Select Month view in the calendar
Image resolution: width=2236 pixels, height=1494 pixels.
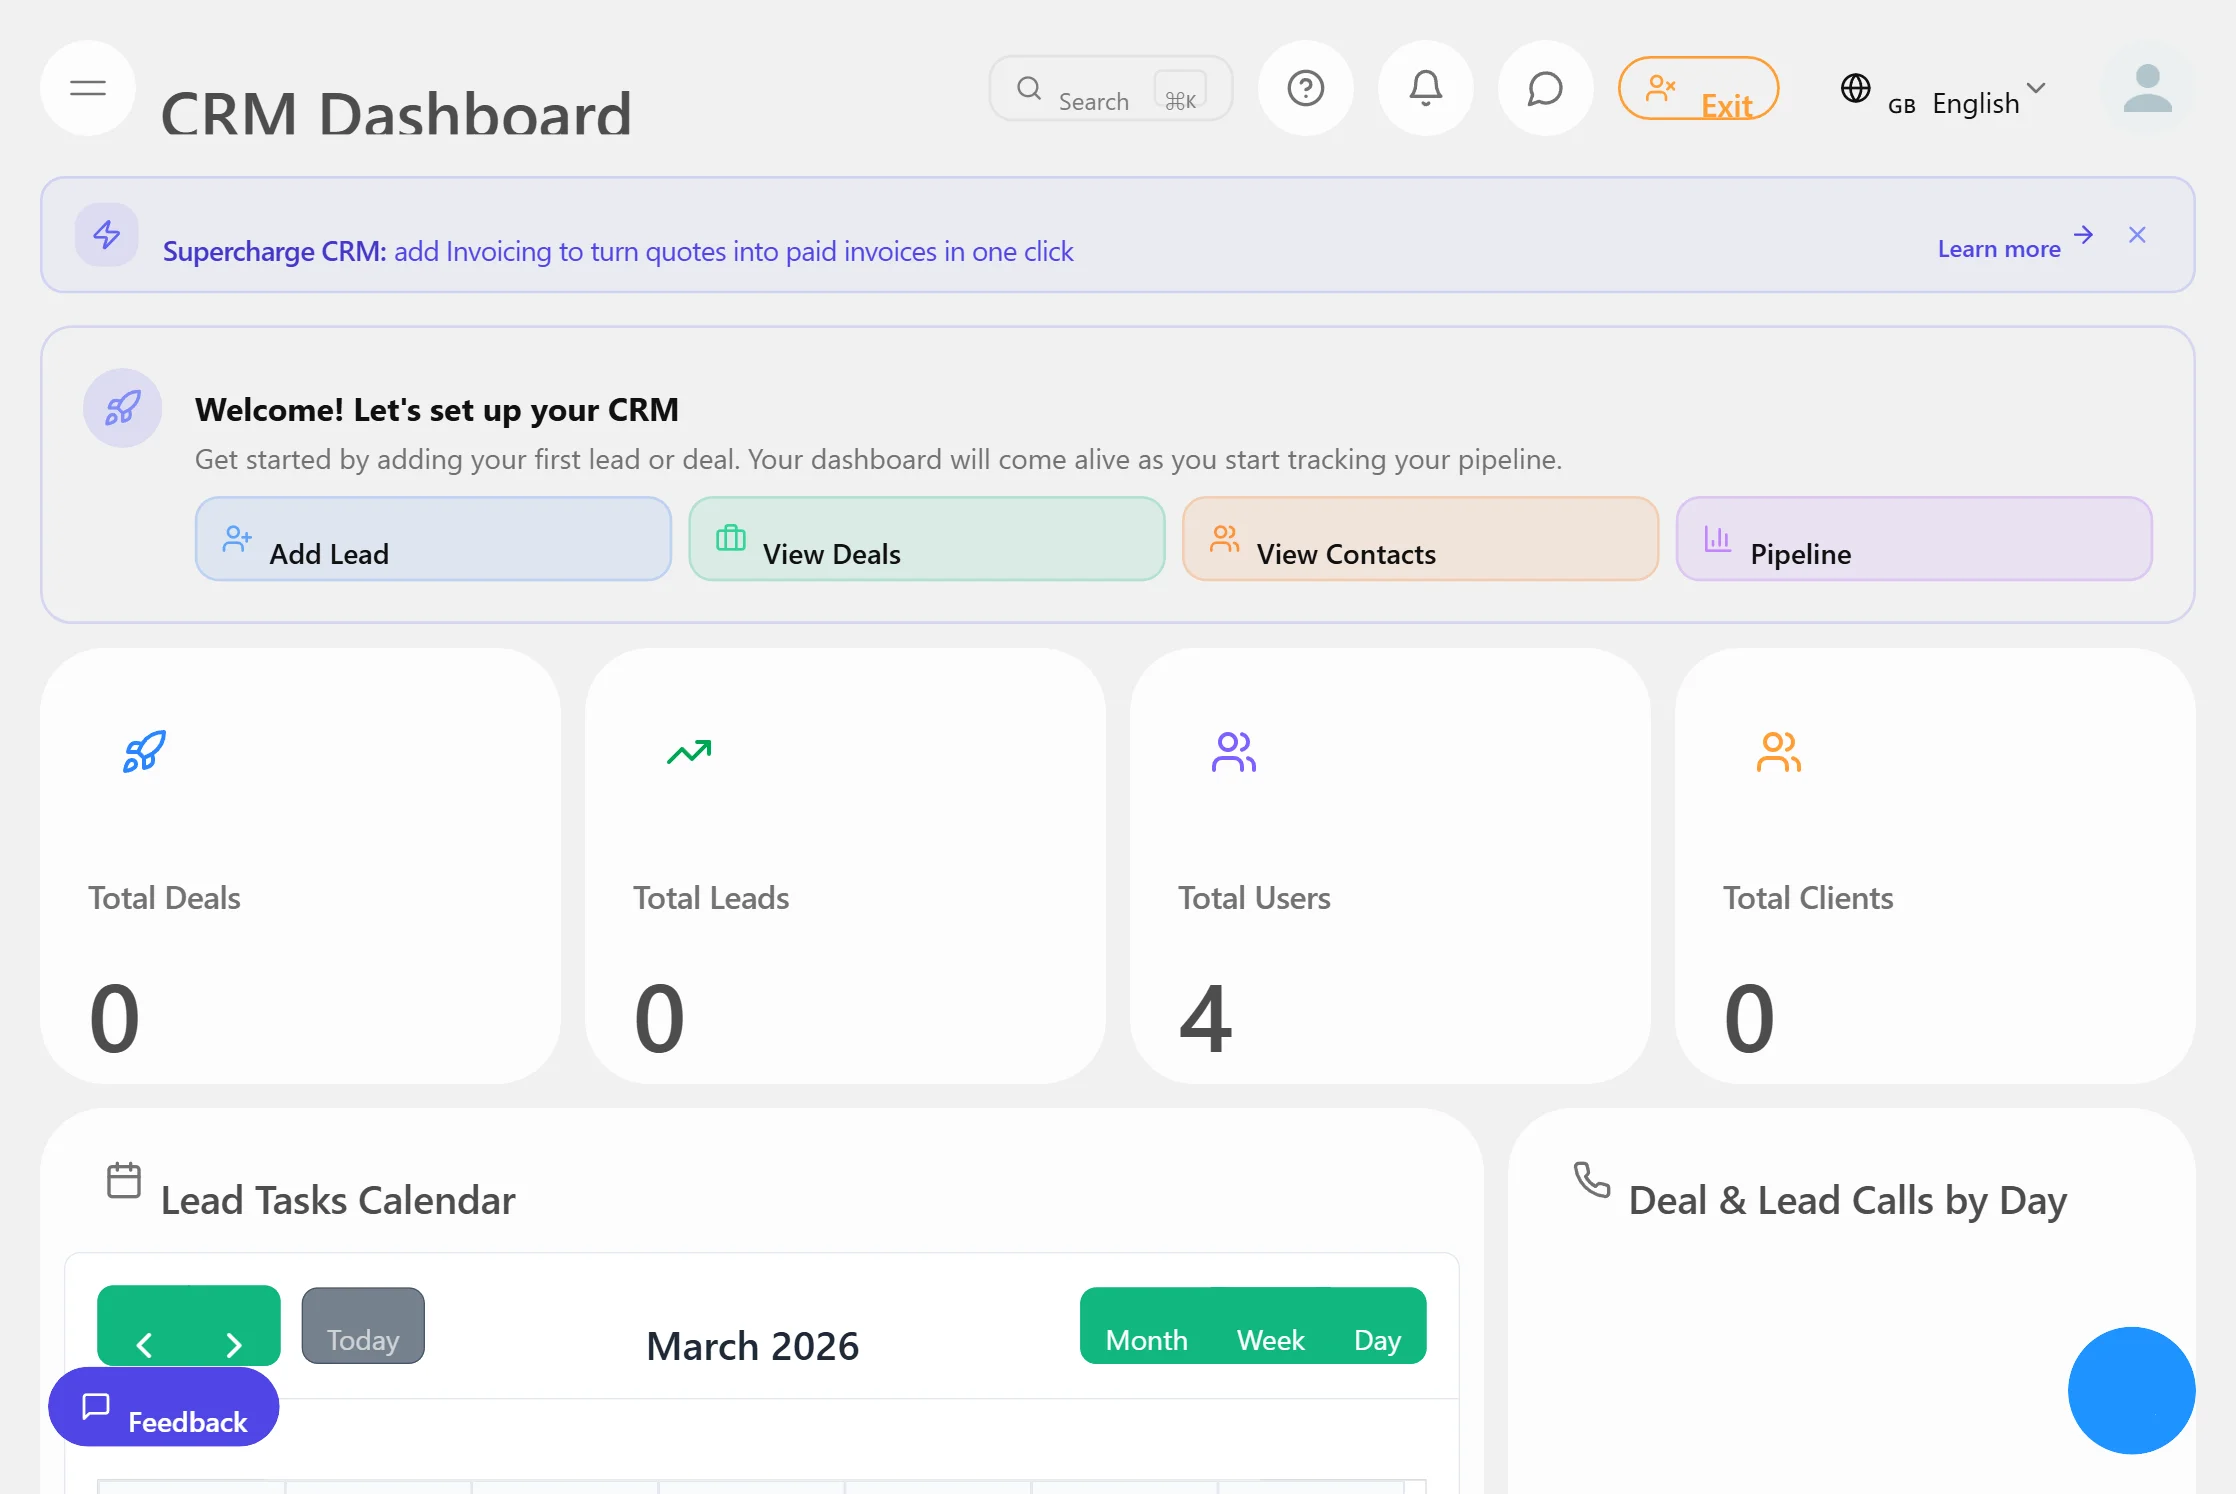[x=1146, y=1340]
